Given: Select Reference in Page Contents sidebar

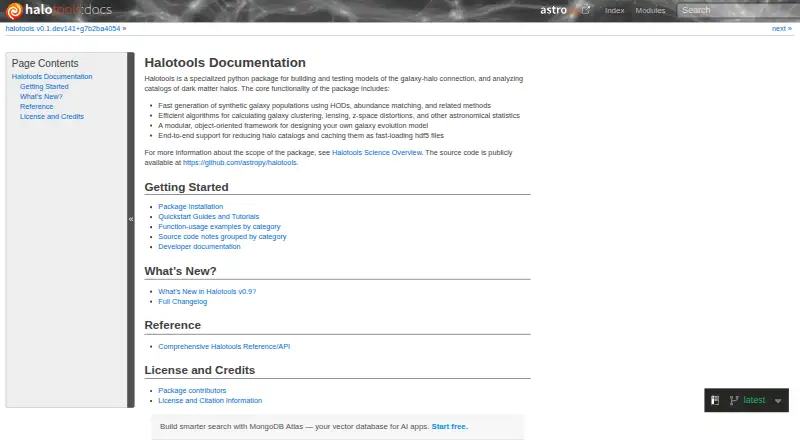Looking at the screenshot, I should pos(36,107).
